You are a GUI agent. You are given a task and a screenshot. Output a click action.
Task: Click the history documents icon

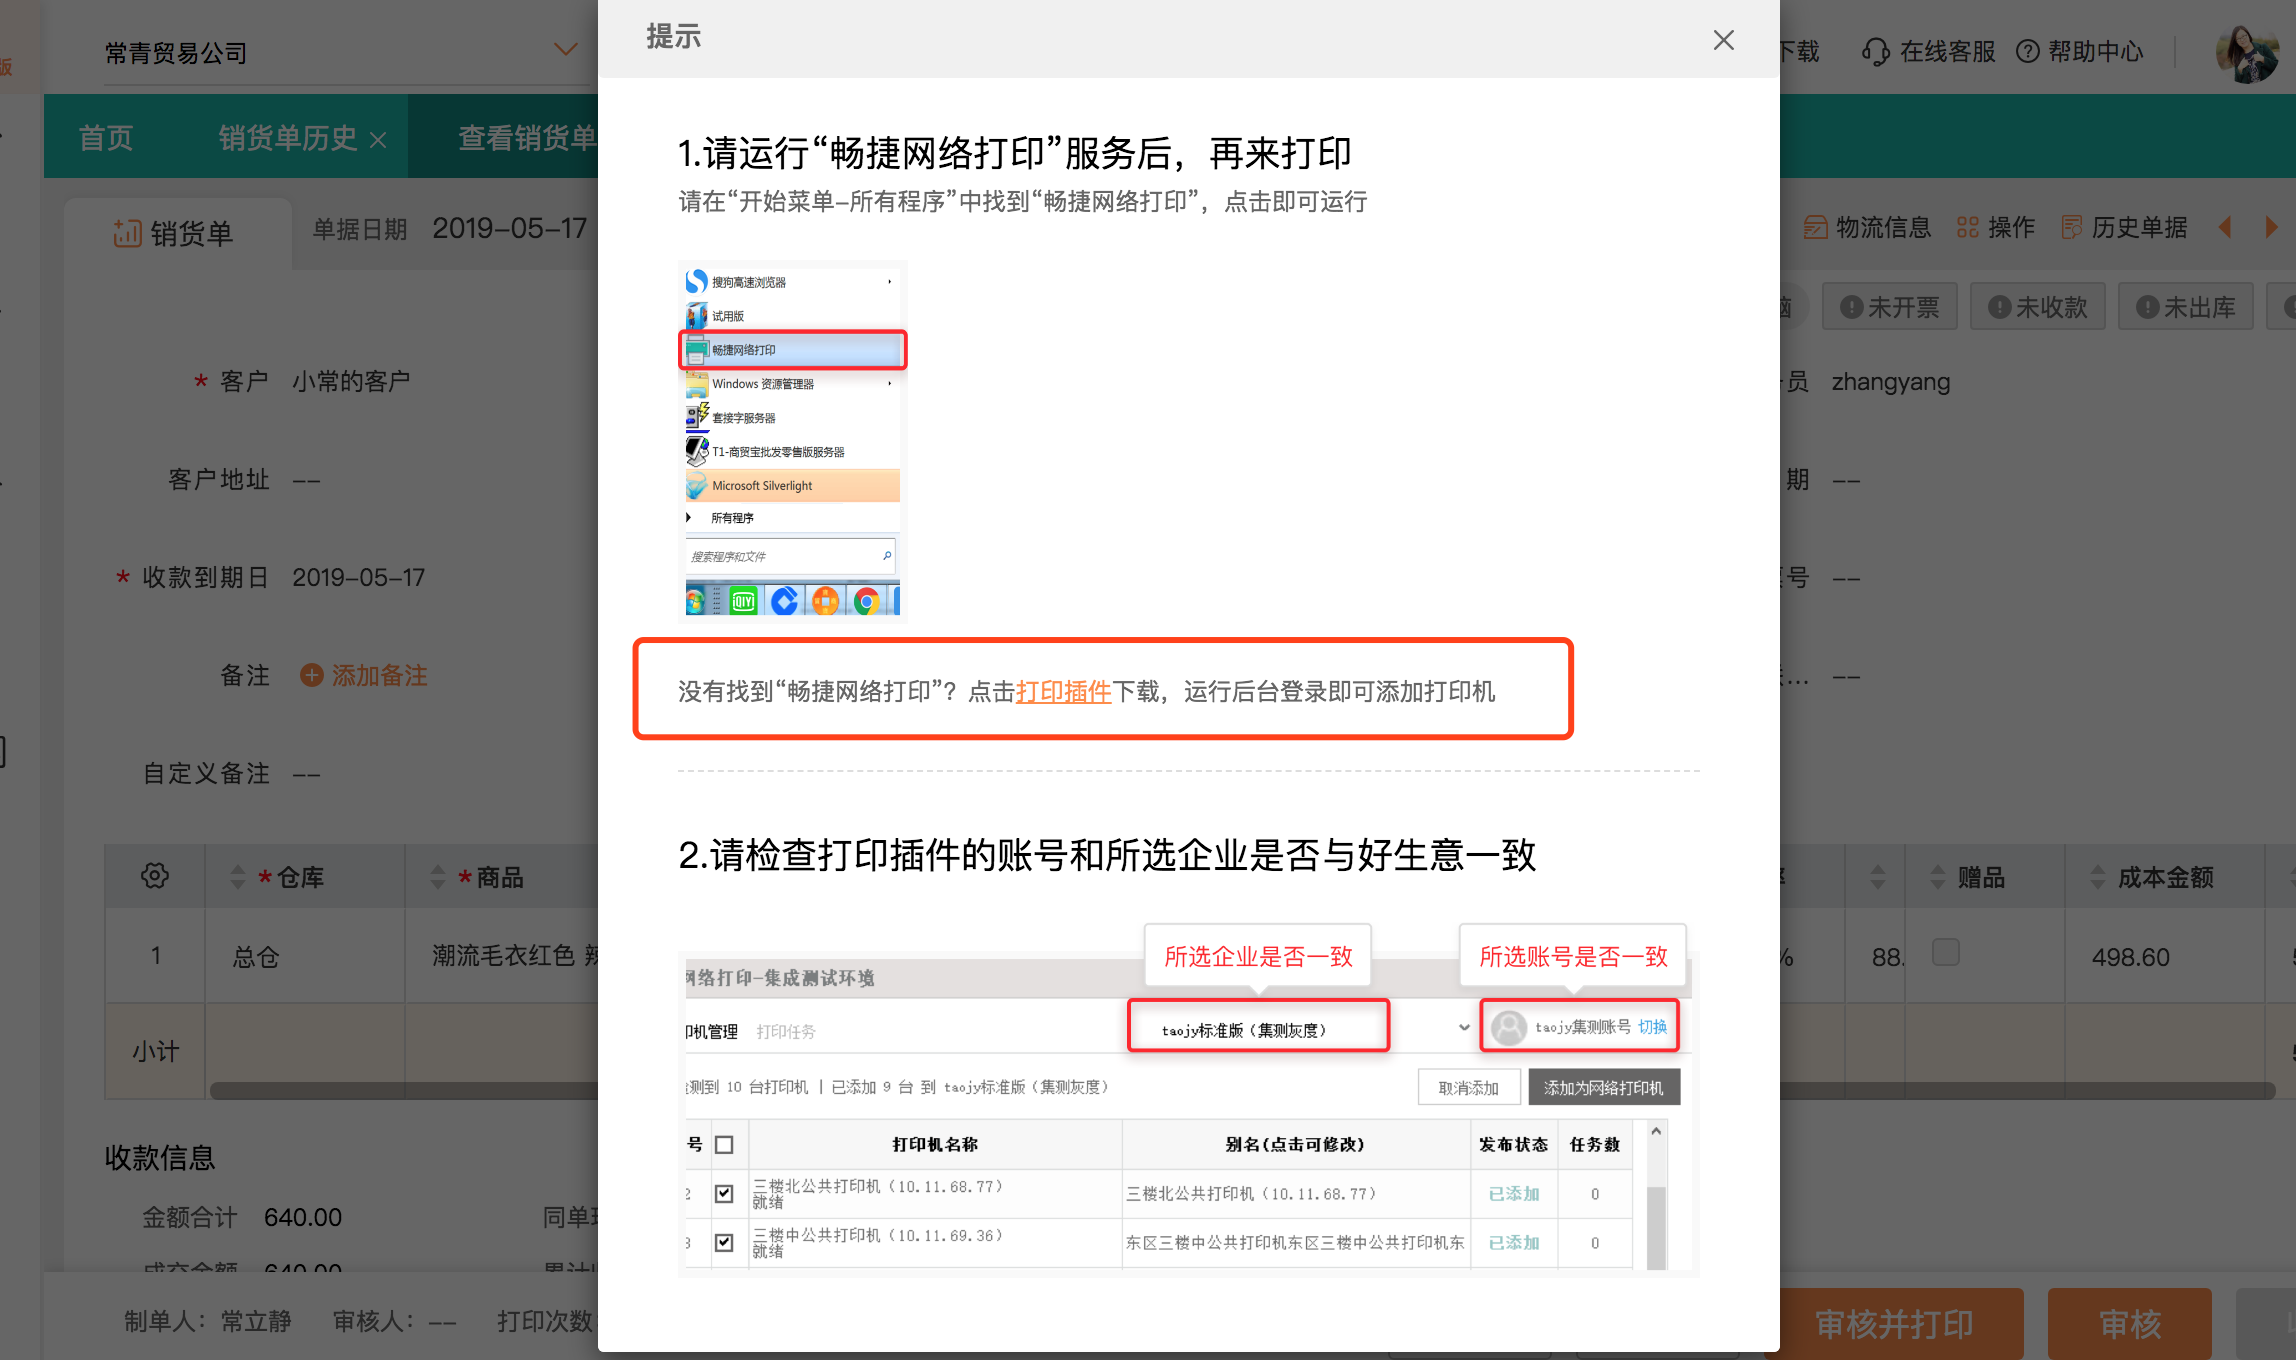[x=2077, y=228]
